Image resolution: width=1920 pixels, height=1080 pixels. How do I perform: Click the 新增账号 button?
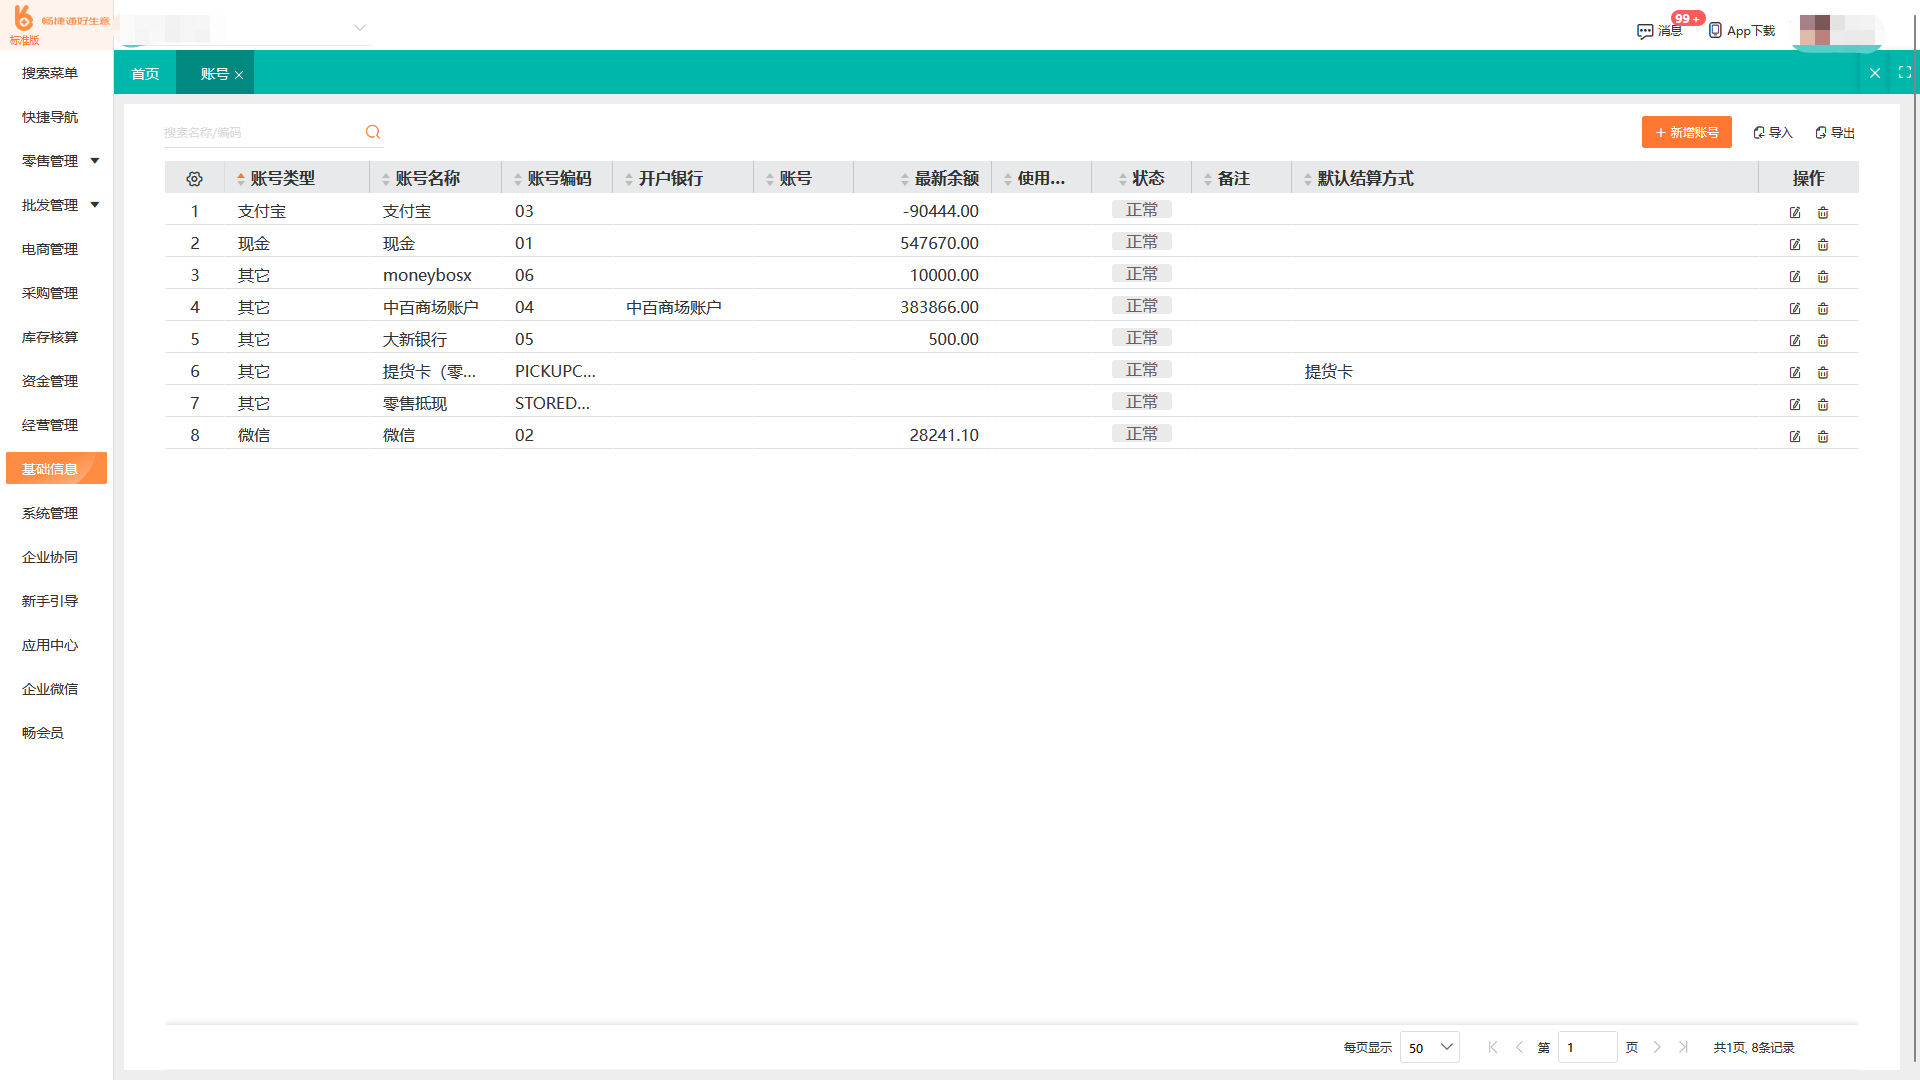[1689, 132]
